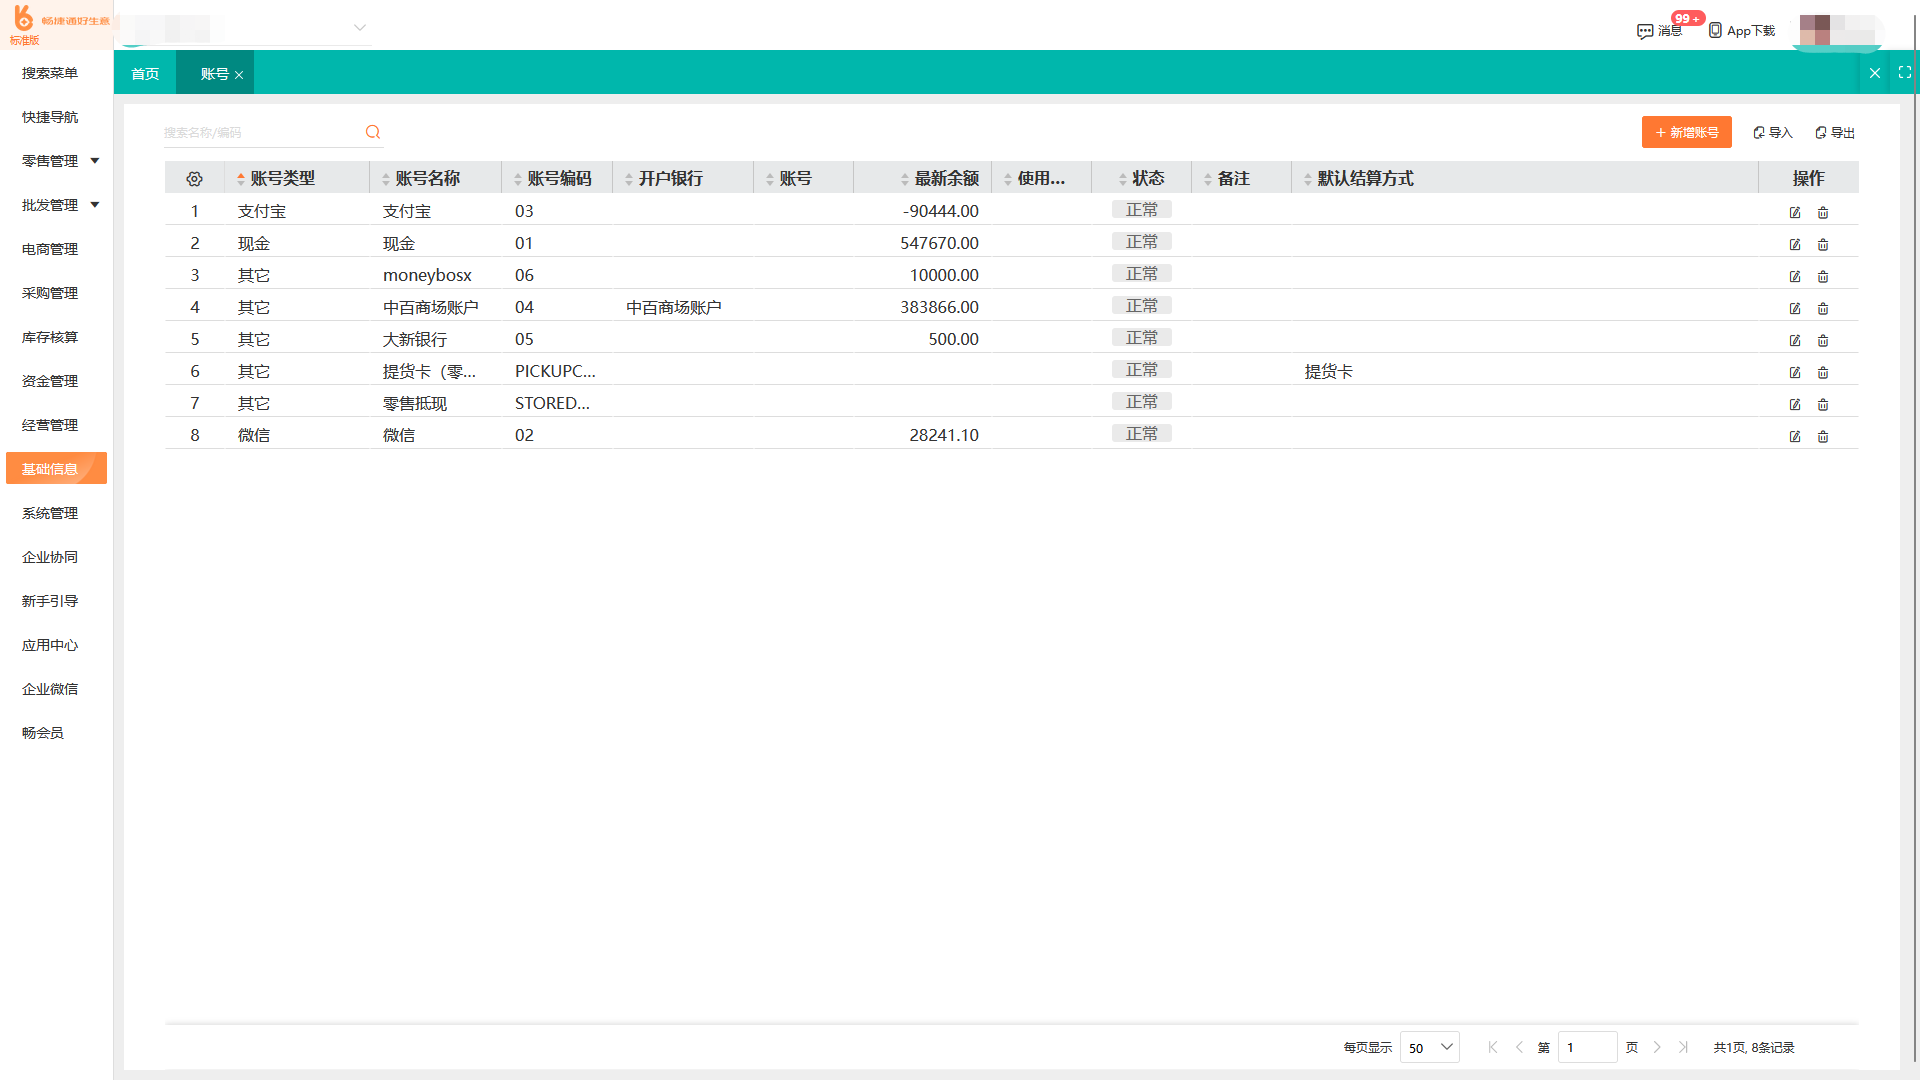Screen dimensions: 1920x1080
Task: Toggle account status for 大新银行 row
Action: coord(1141,338)
